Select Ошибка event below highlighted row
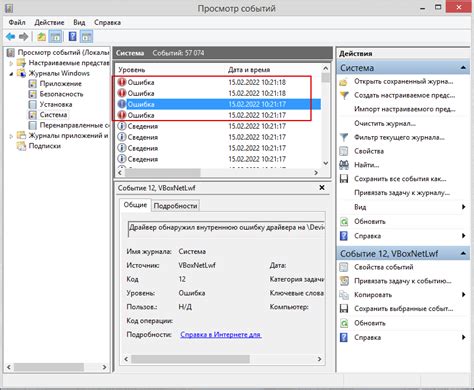The image size is (474, 390). point(218,115)
